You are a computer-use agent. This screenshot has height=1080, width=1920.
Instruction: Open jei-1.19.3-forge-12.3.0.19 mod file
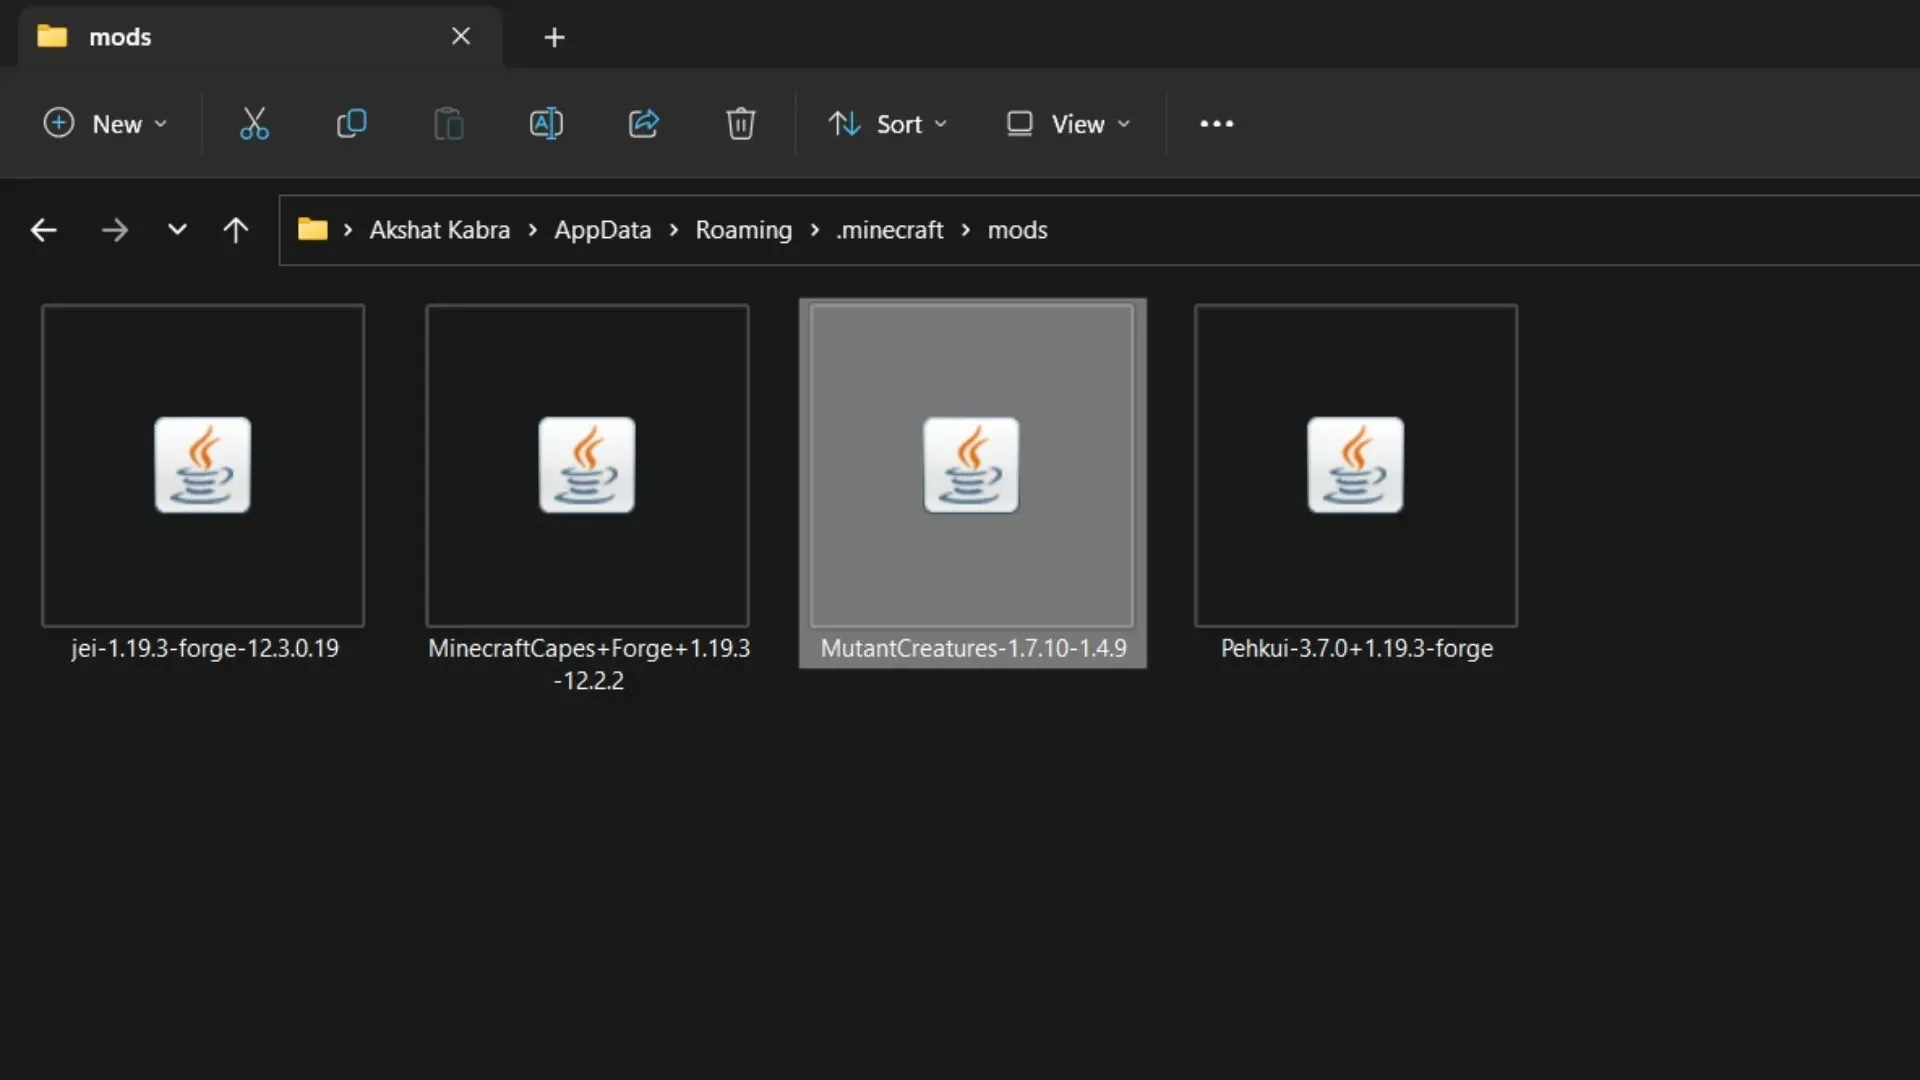pyautogui.click(x=202, y=464)
